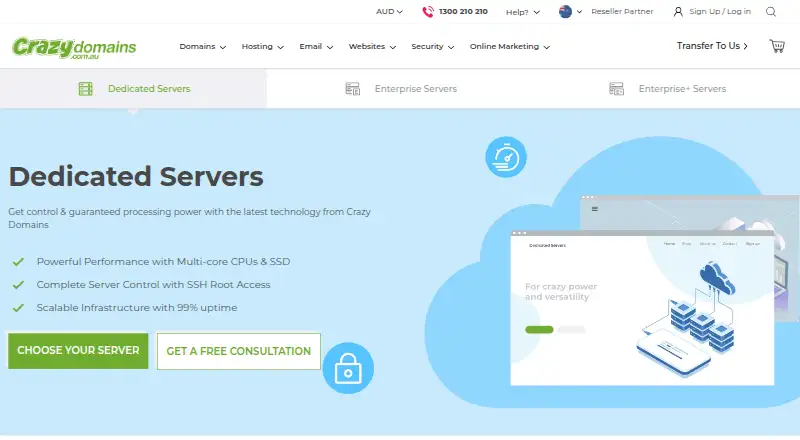Click Get a Free Consultation button

[239, 351]
